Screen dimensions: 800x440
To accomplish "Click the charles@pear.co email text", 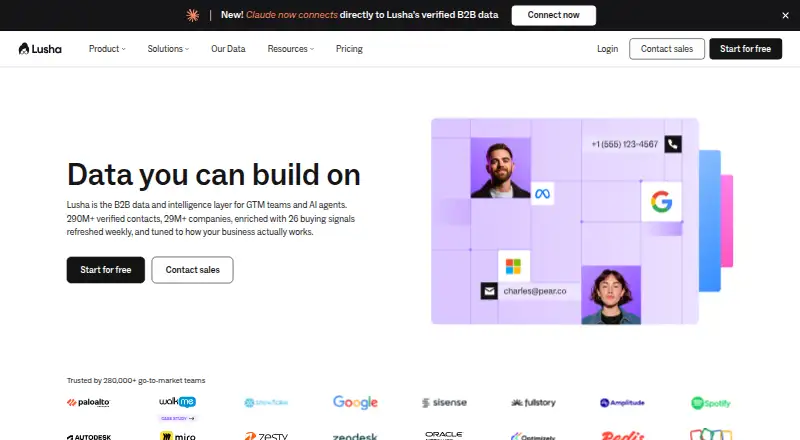I will pos(535,291).
